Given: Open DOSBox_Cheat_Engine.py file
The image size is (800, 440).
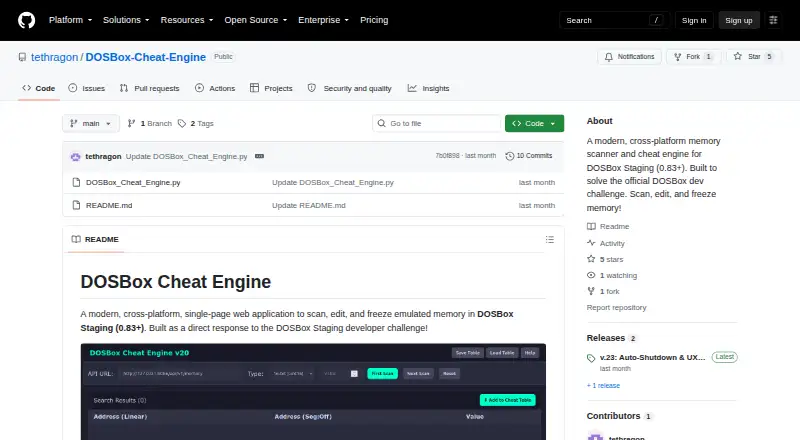Looking at the screenshot, I should pos(133,182).
